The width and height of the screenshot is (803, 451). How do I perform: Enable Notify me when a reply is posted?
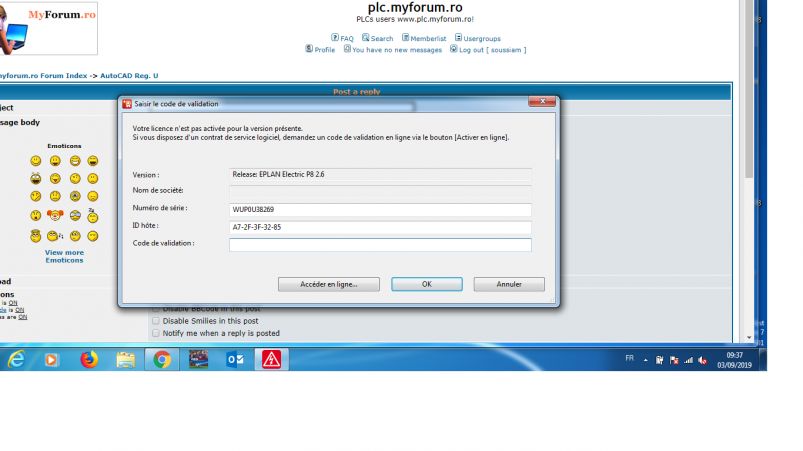[x=155, y=333]
